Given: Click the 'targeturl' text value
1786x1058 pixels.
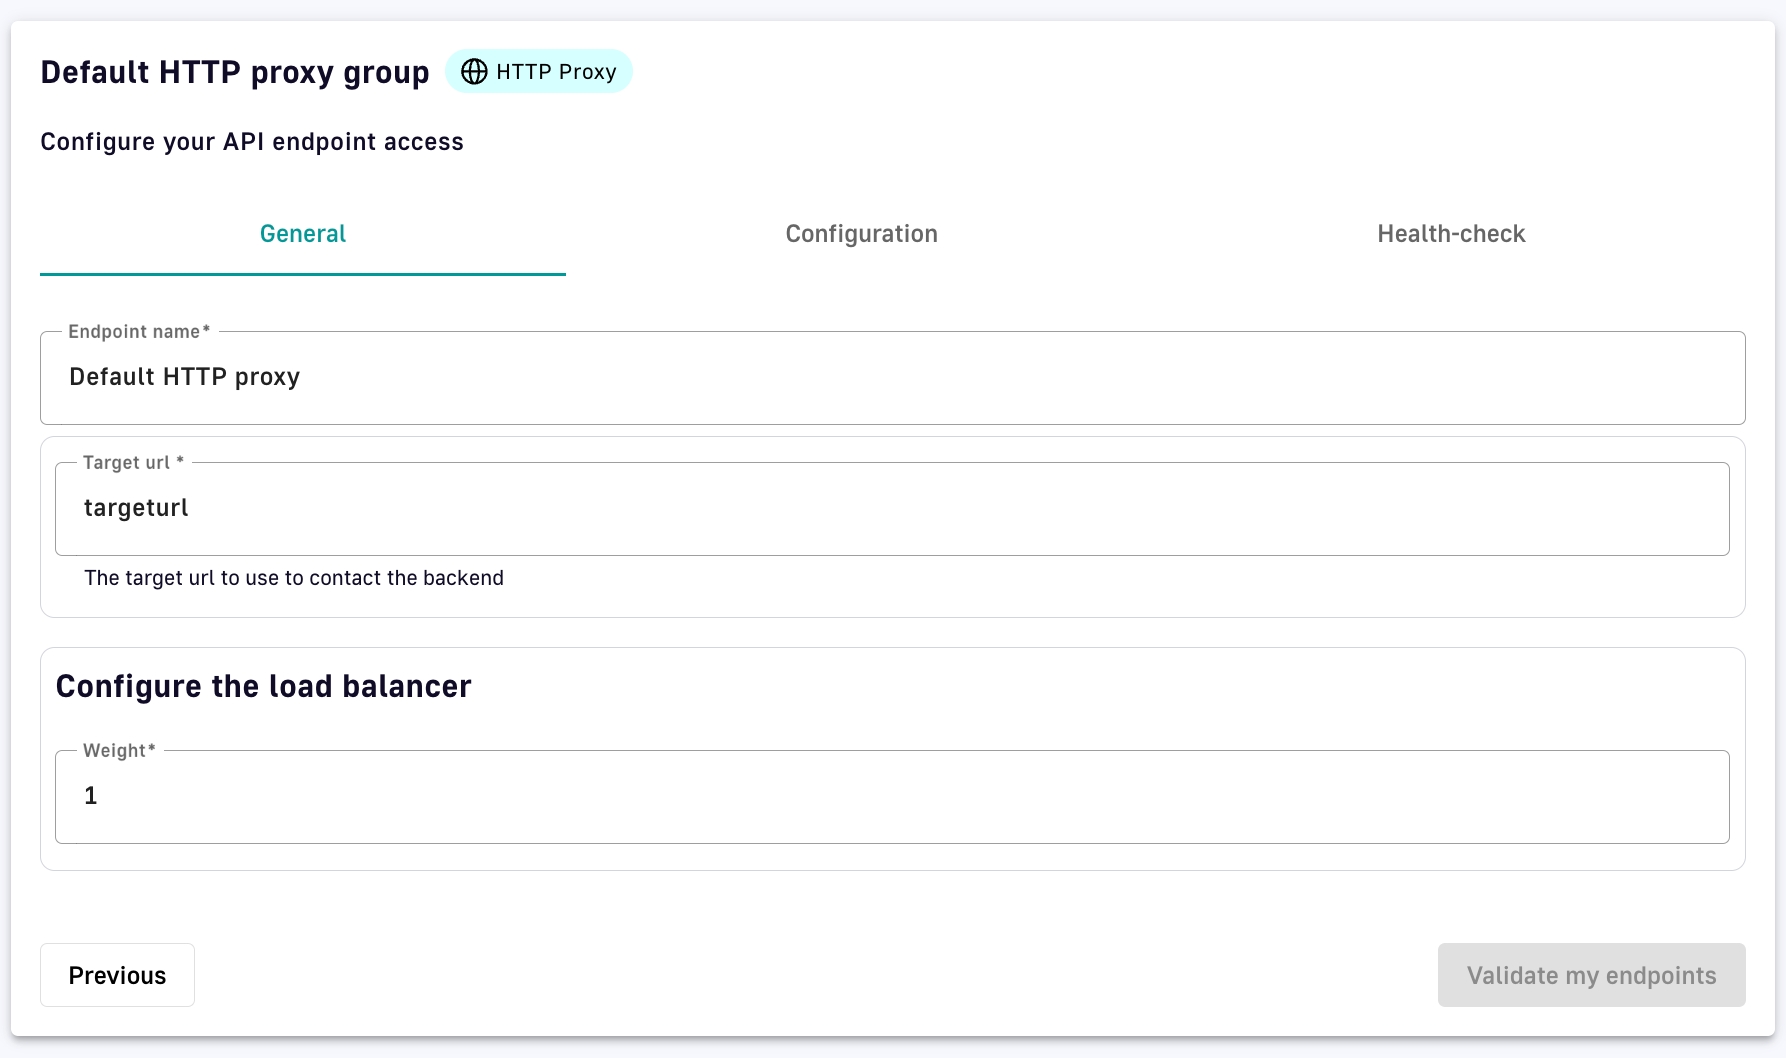Looking at the screenshot, I should [x=137, y=508].
